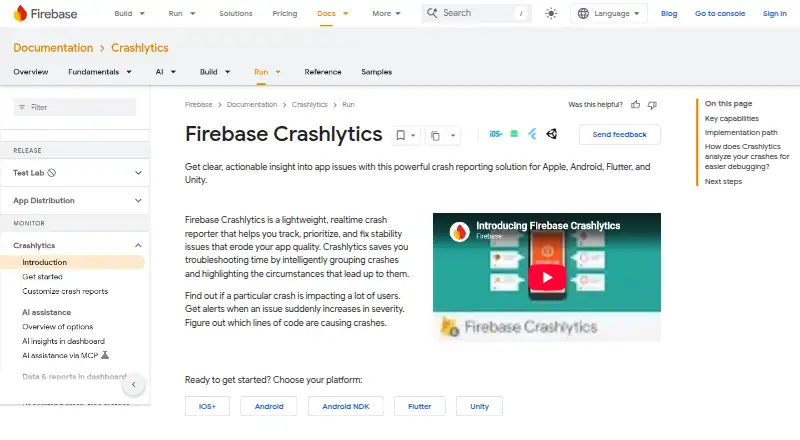
Task: Open the copy page dropdown arrow
Action: point(453,135)
